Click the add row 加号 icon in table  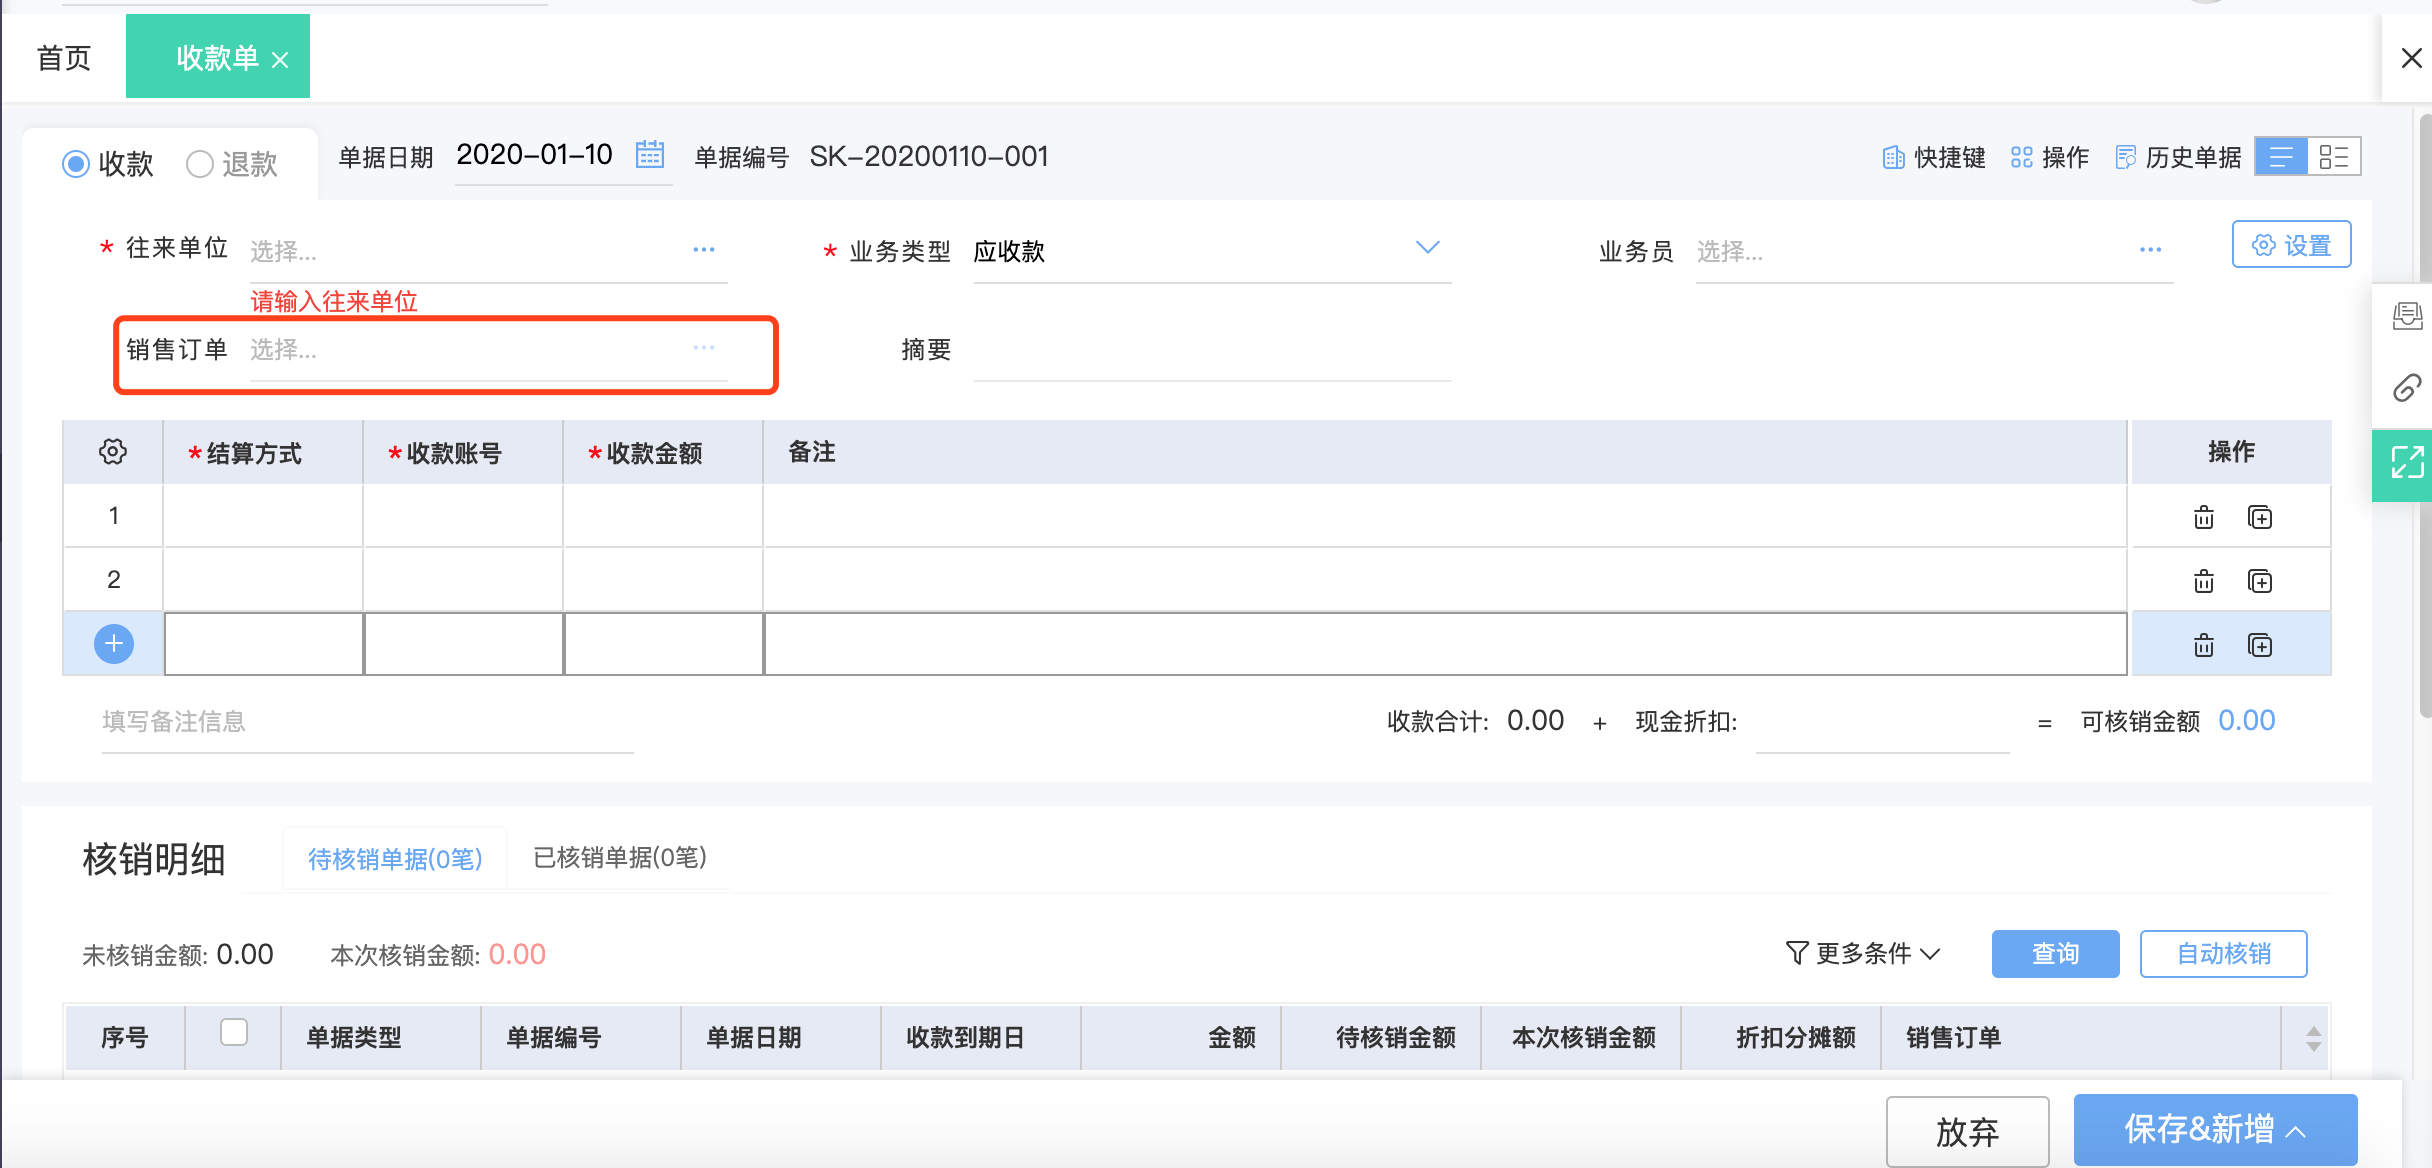115,644
